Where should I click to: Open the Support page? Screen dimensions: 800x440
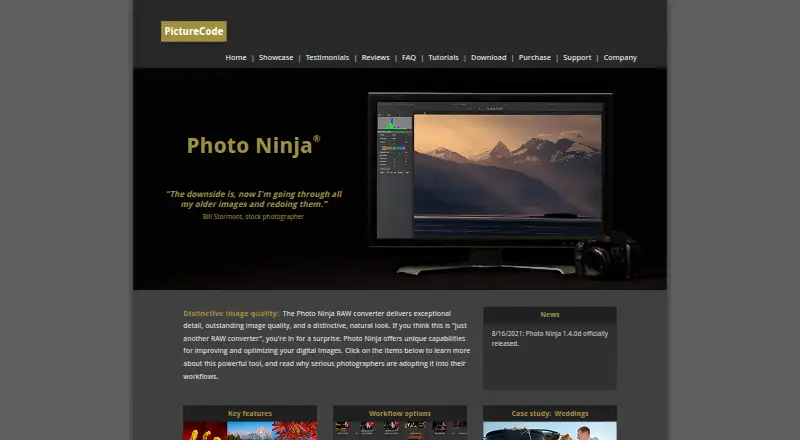pos(577,58)
